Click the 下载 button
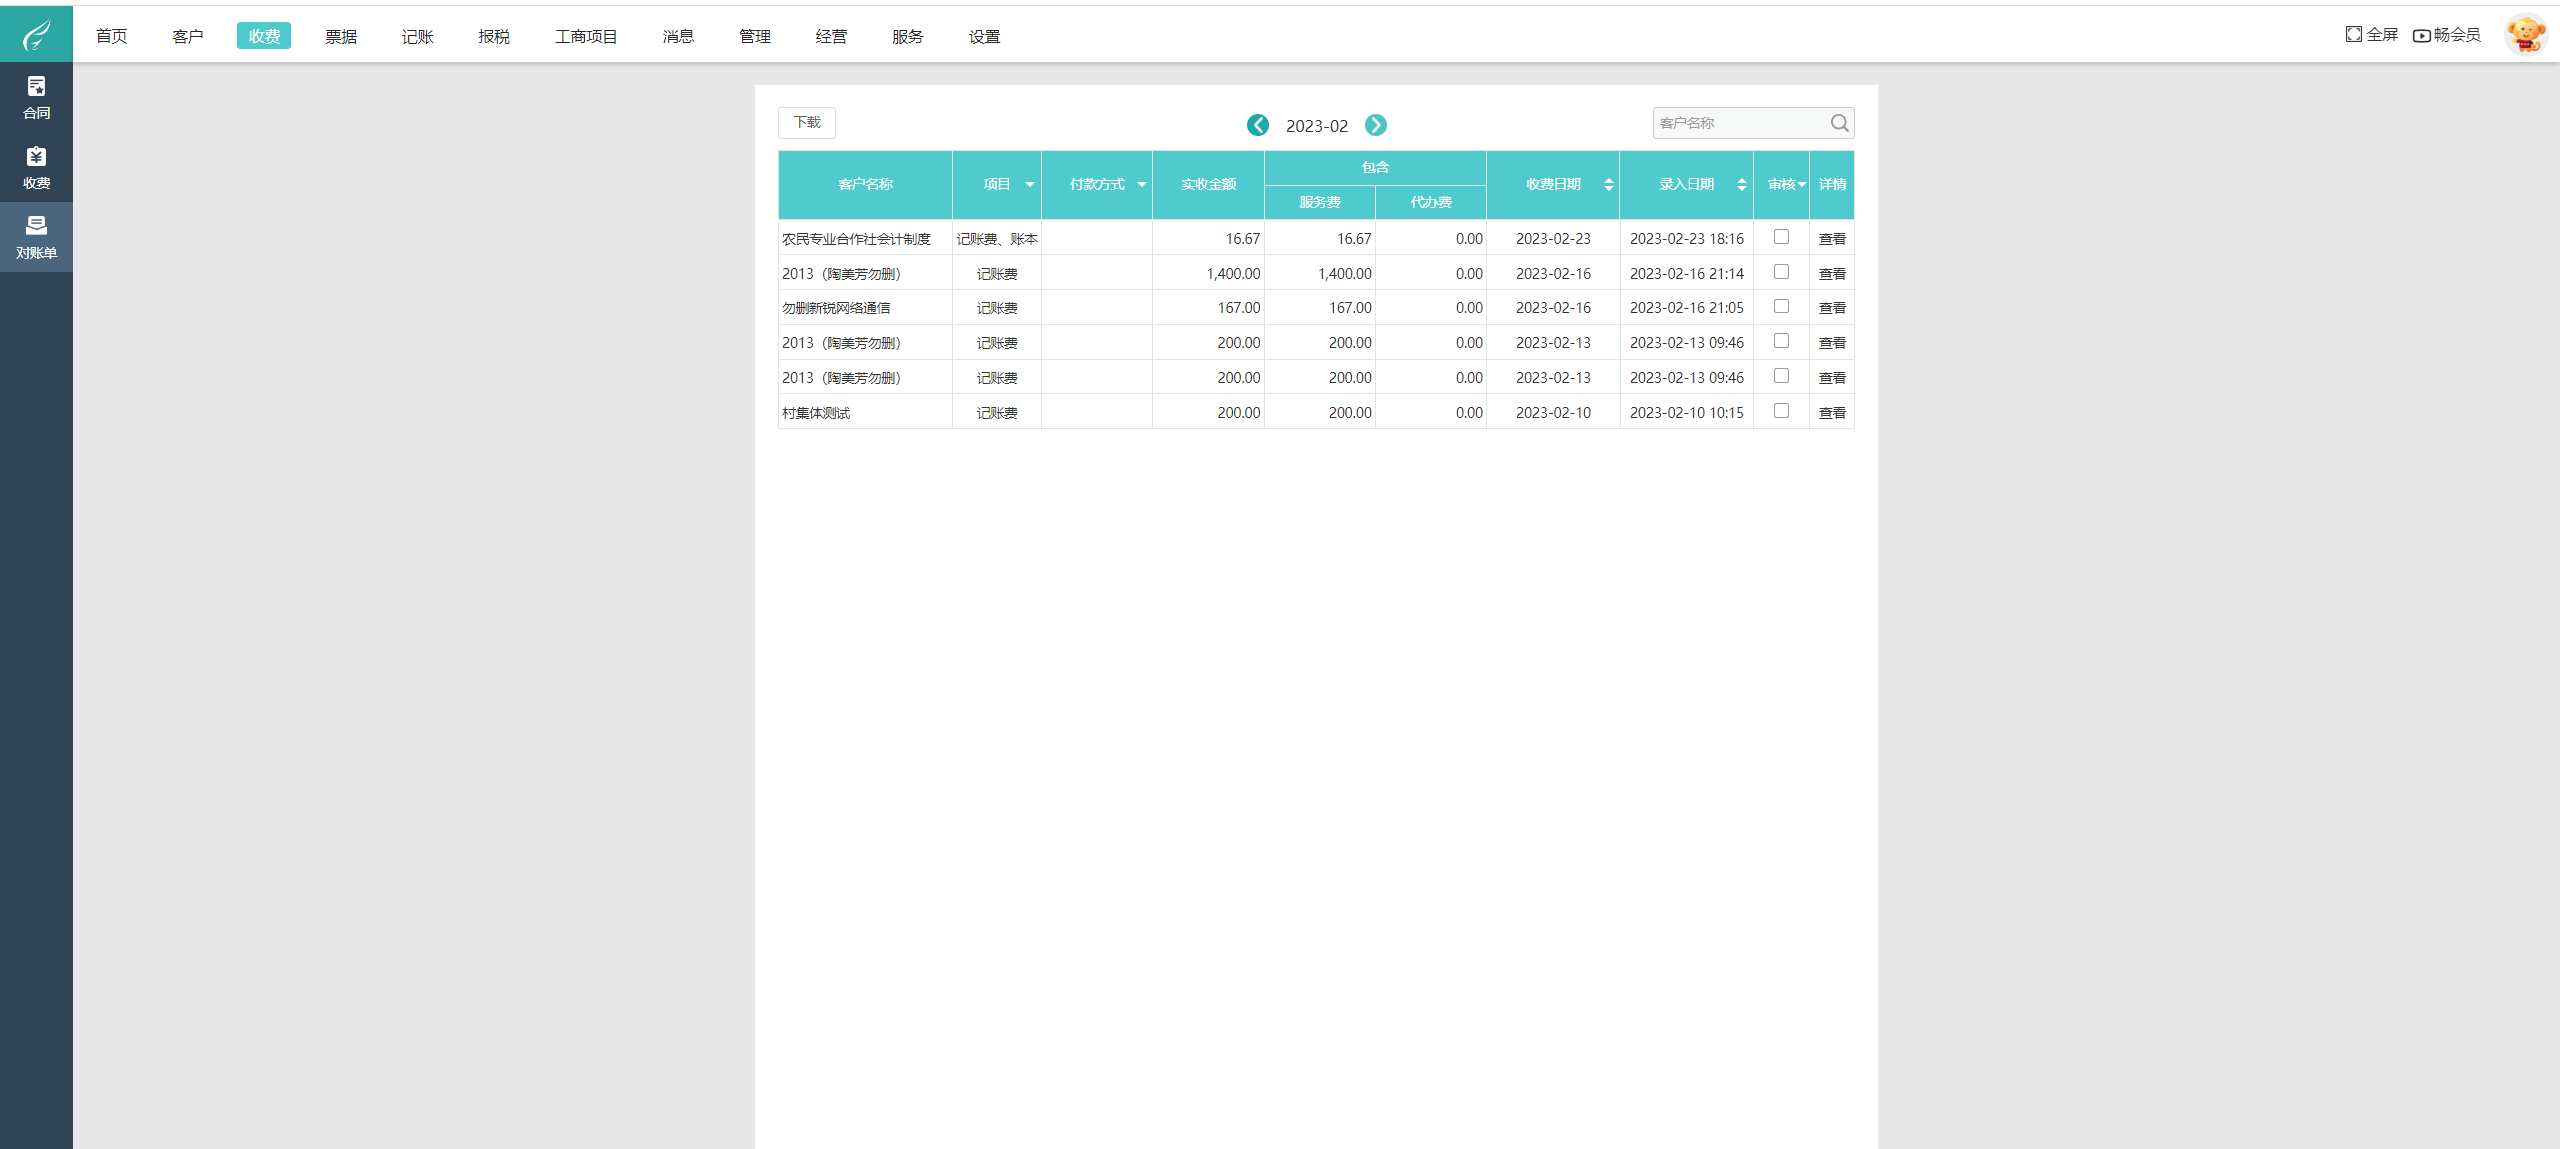The height and width of the screenshot is (1149, 2560). coord(807,121)
